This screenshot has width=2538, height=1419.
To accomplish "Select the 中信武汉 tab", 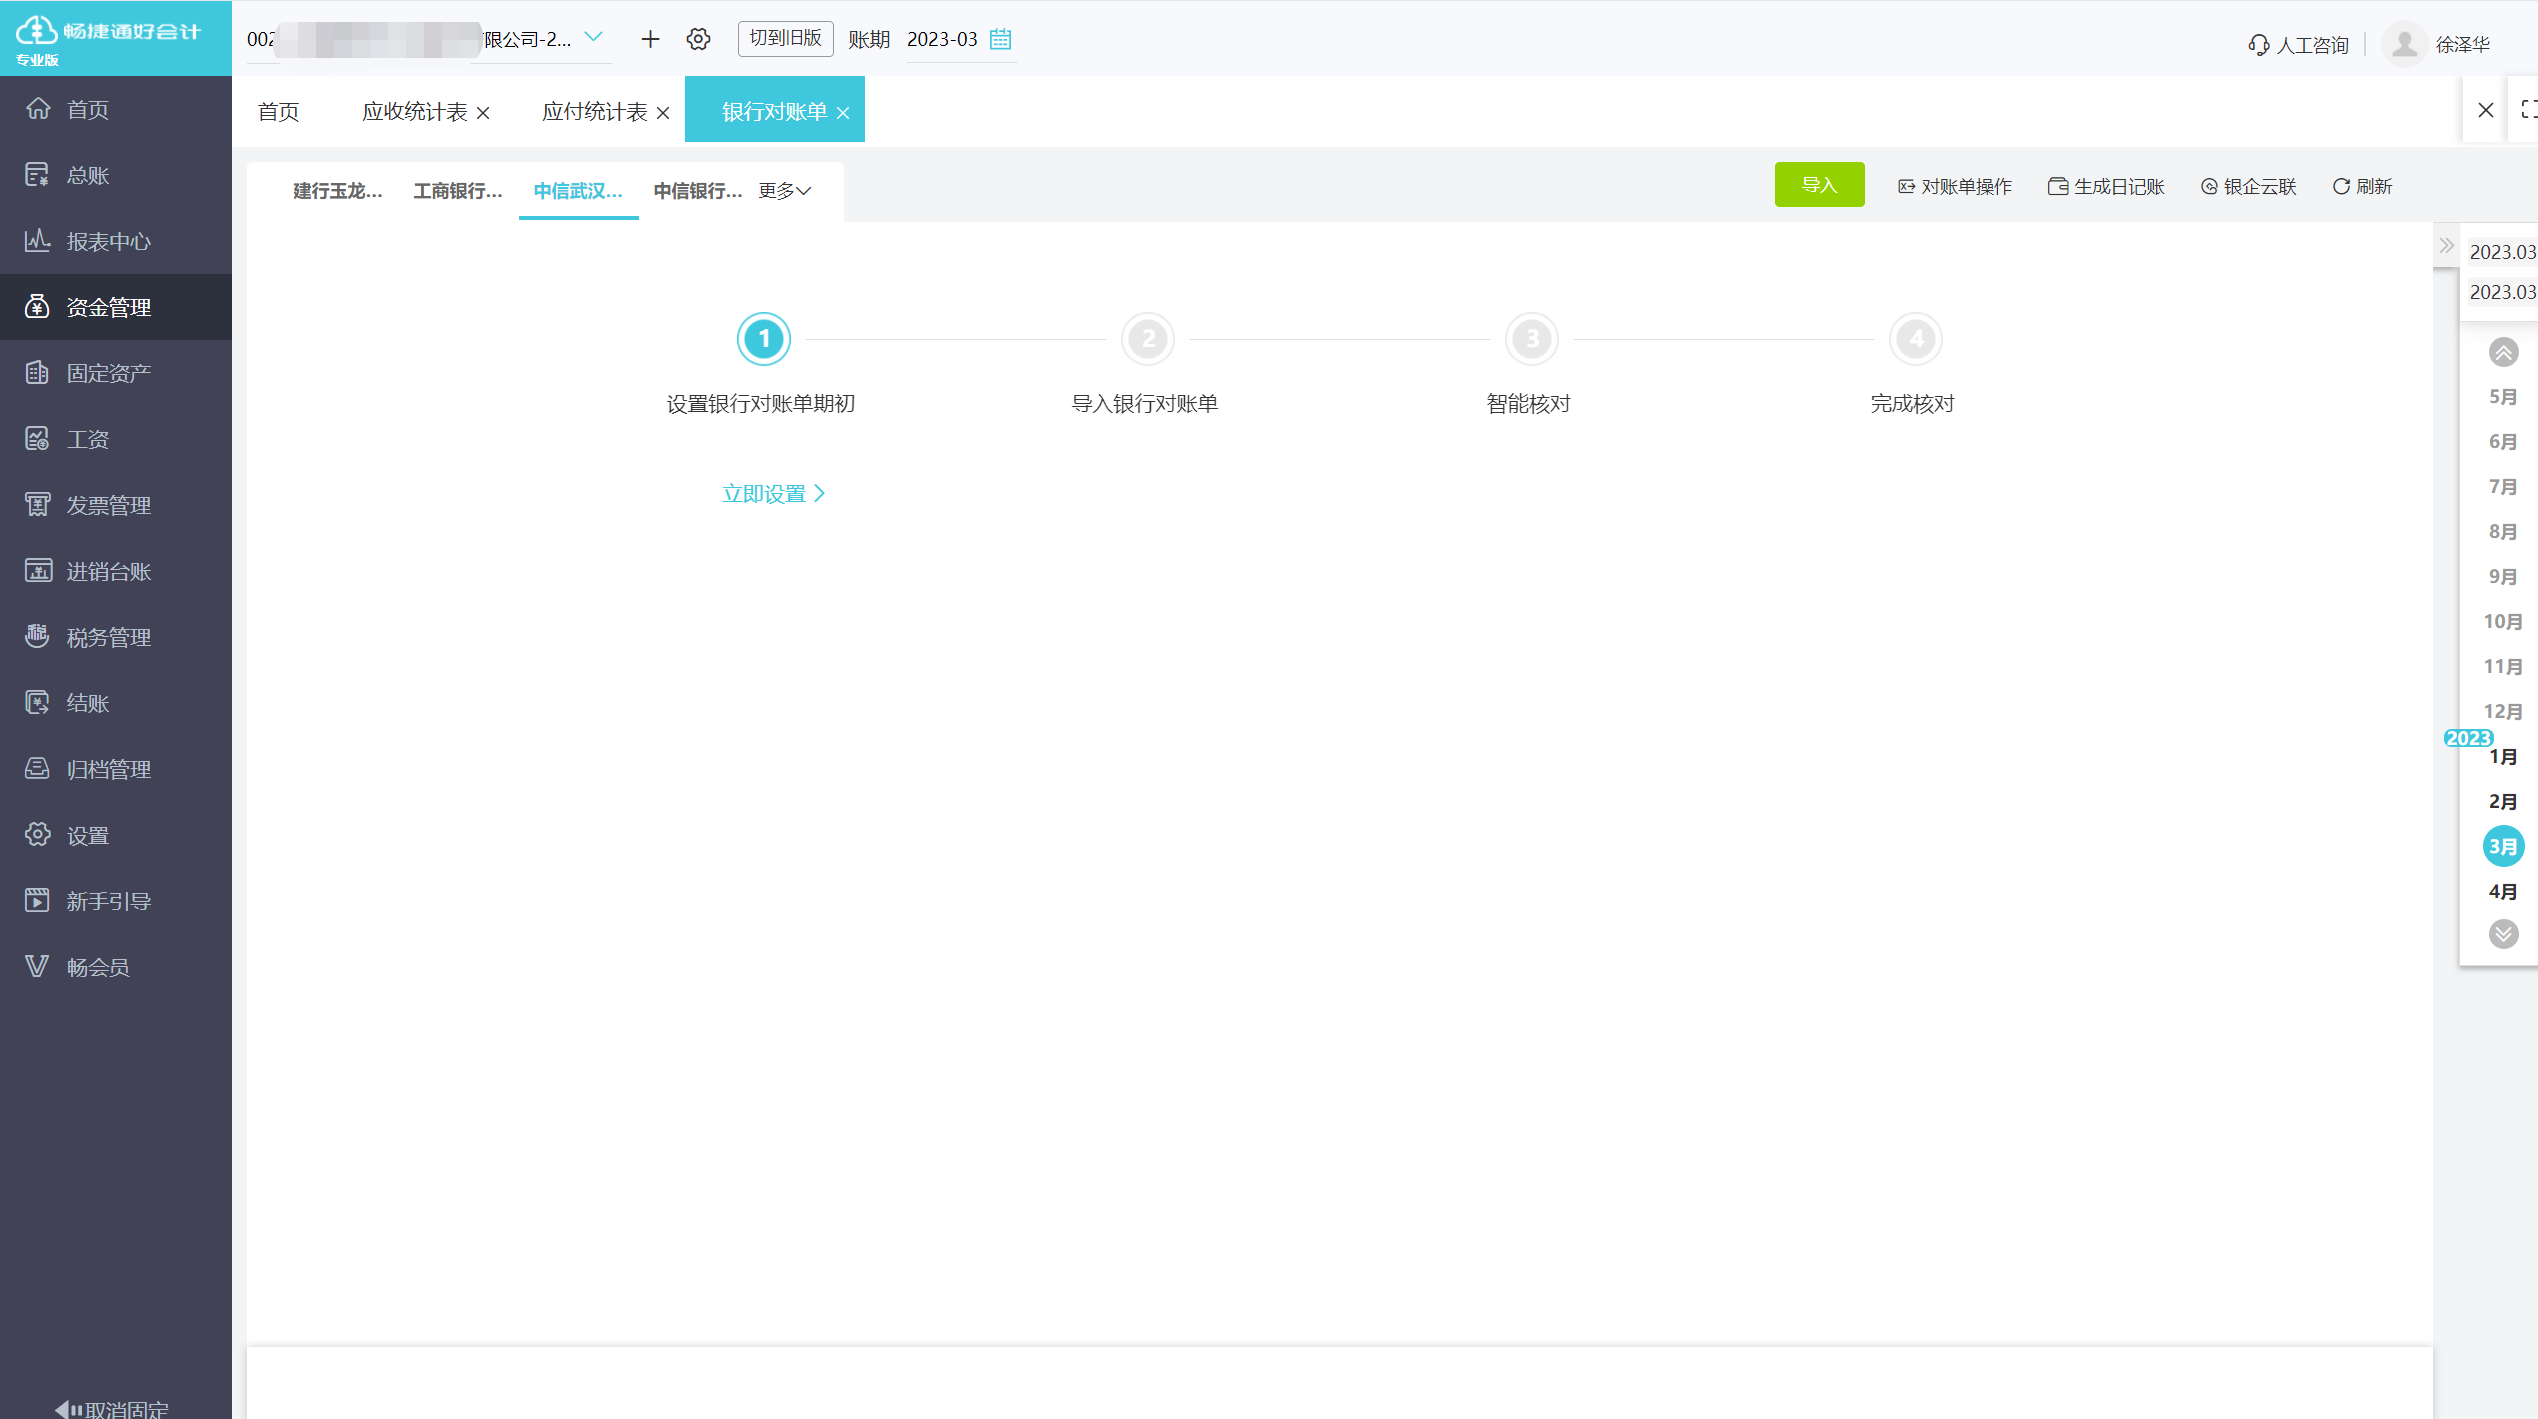I will tap(577, 190).
